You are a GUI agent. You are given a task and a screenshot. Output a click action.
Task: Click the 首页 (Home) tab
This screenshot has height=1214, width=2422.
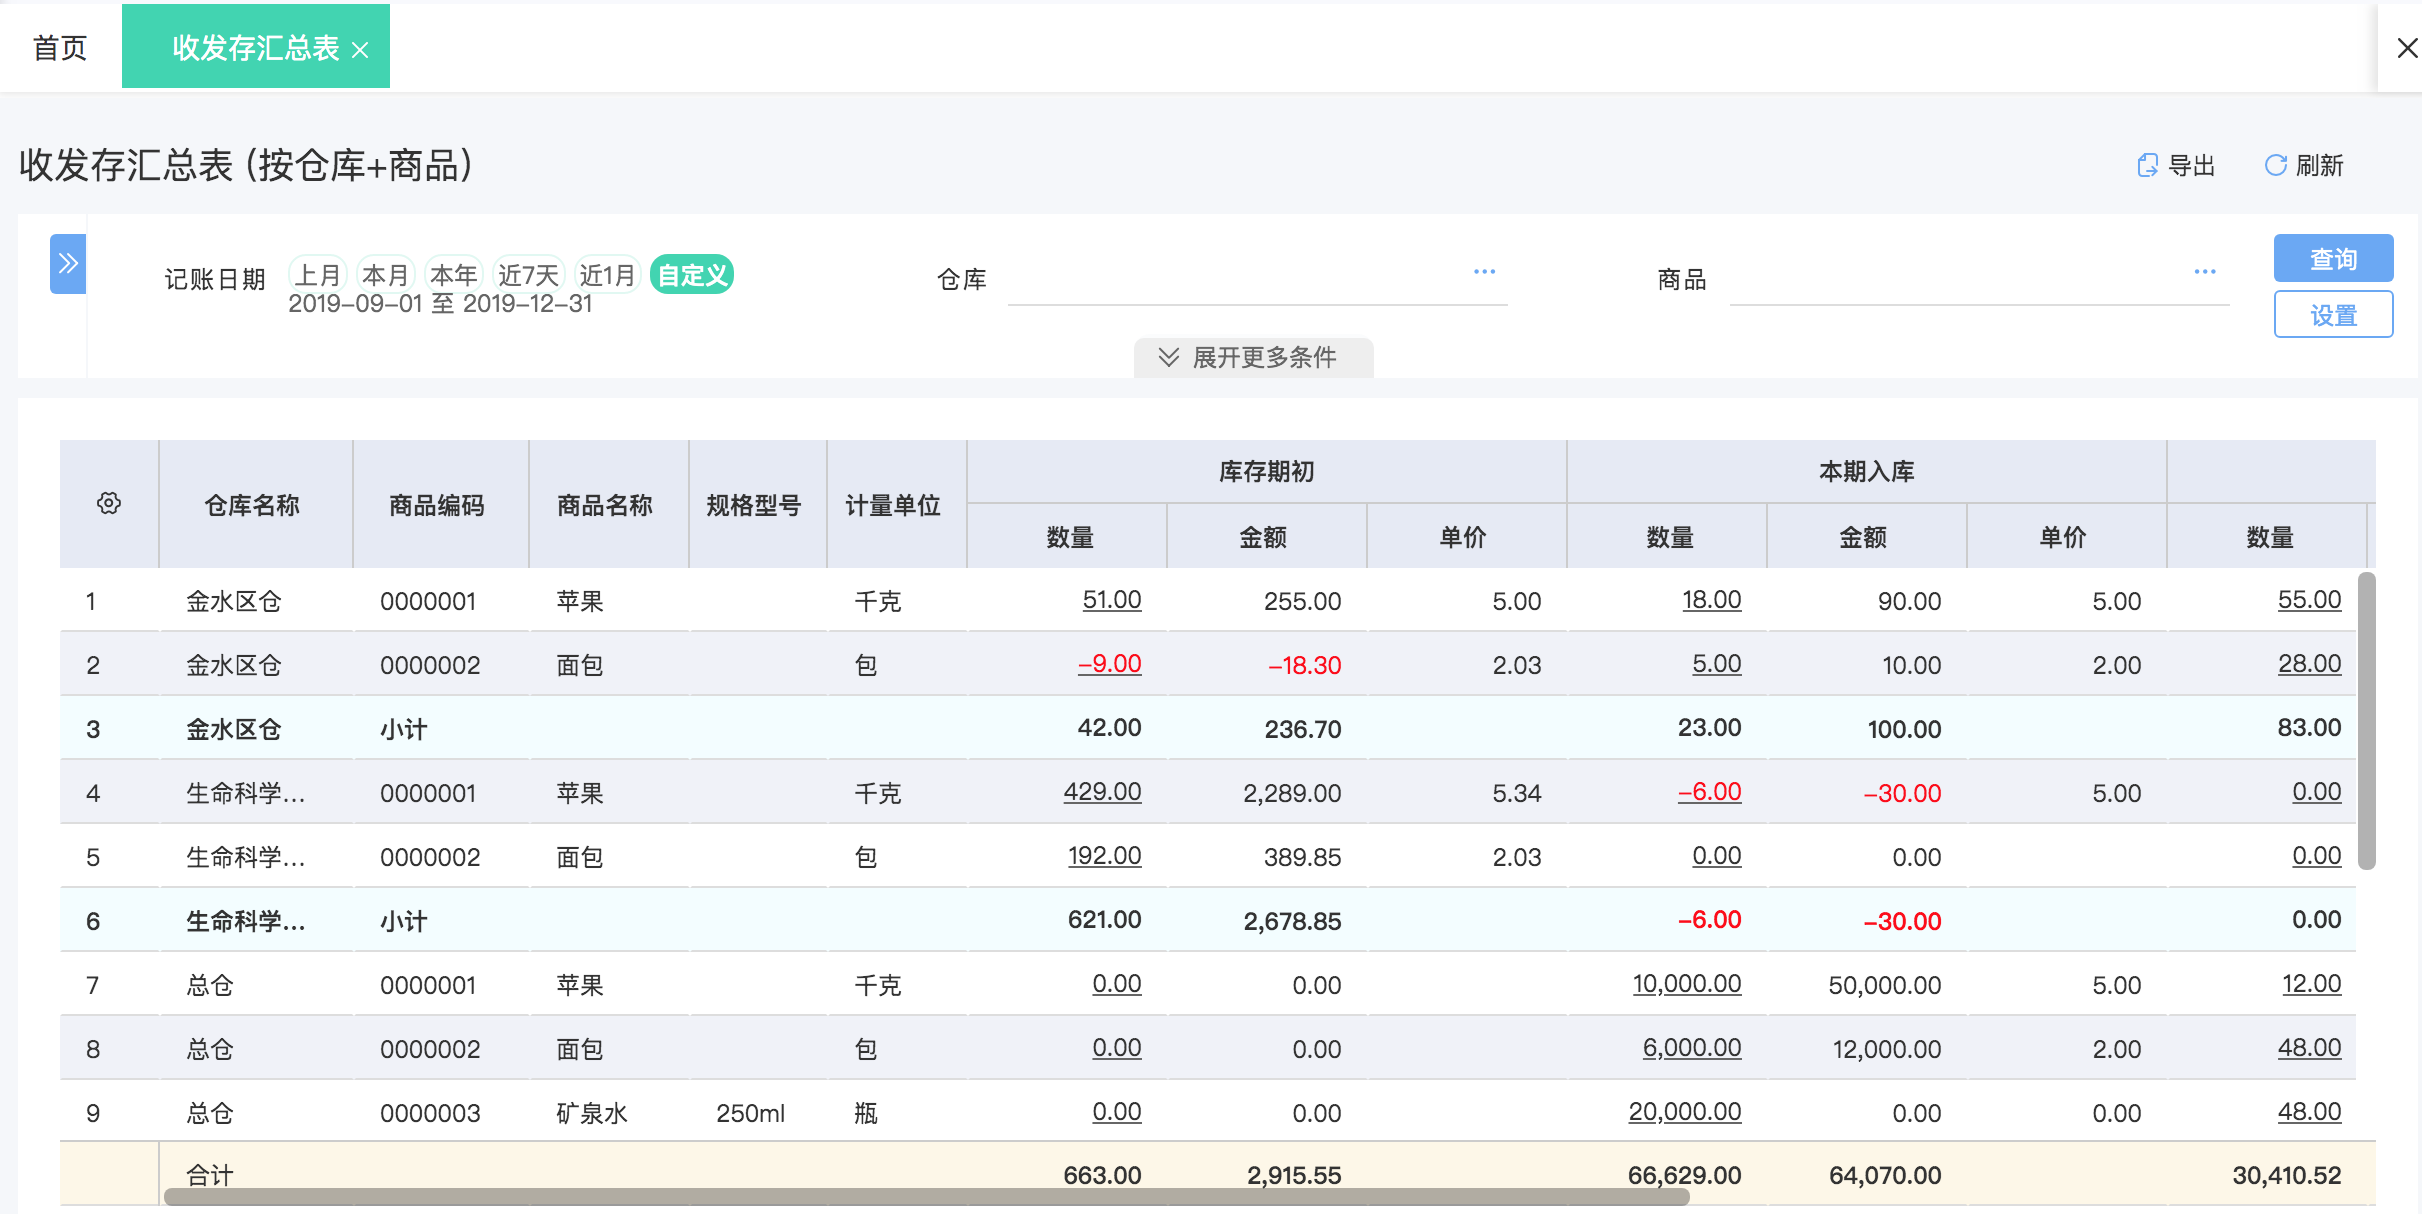[x=59, y=45]
